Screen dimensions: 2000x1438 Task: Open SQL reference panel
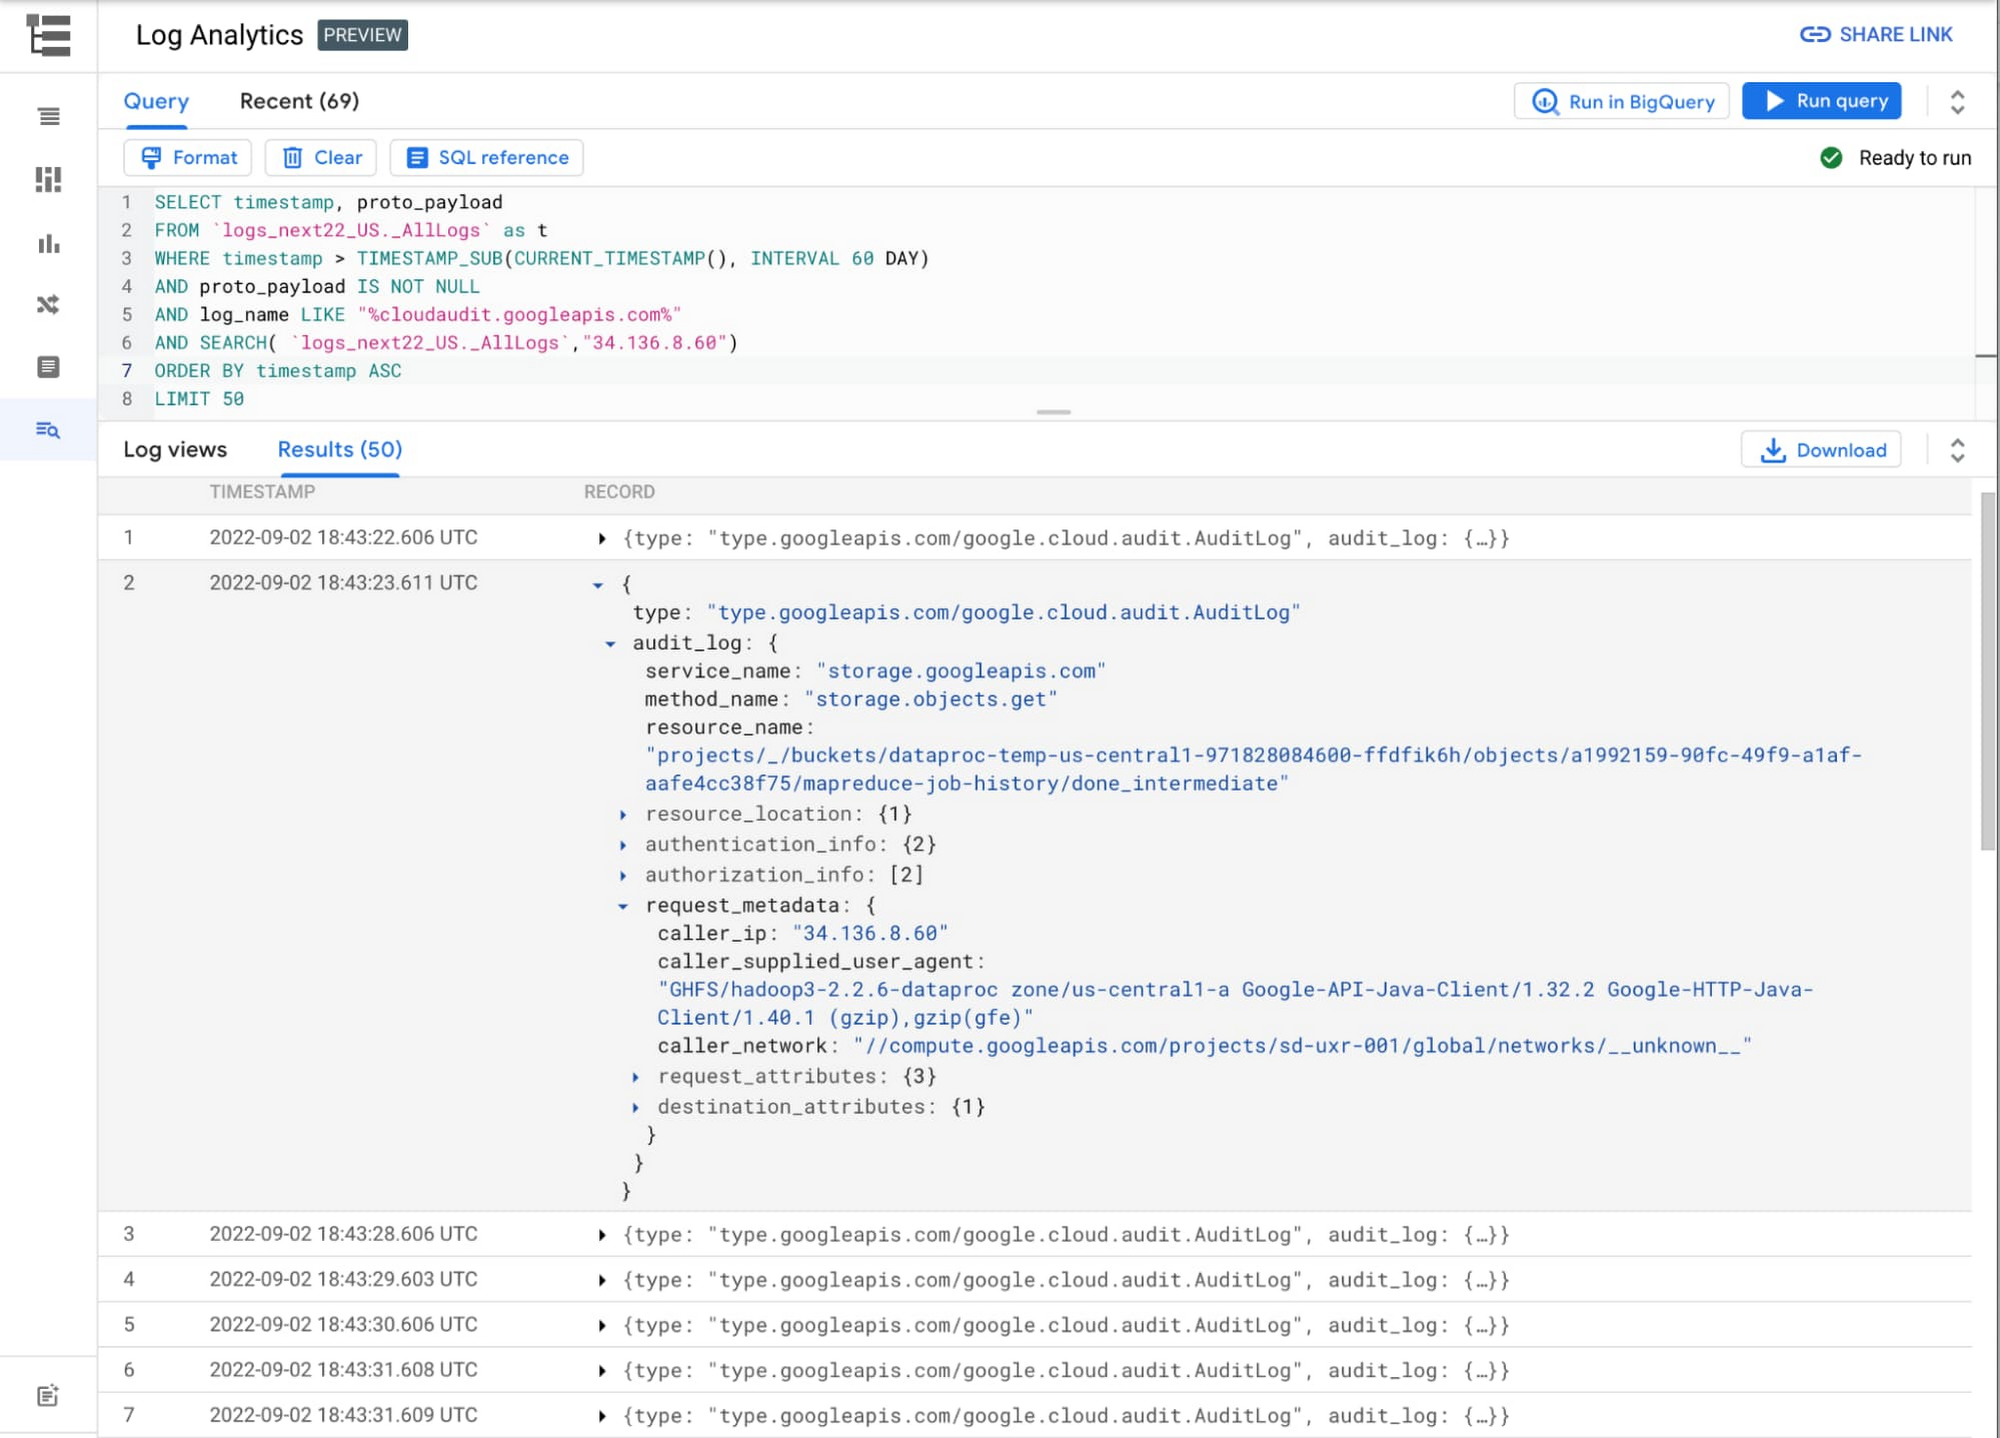(486, 157)
